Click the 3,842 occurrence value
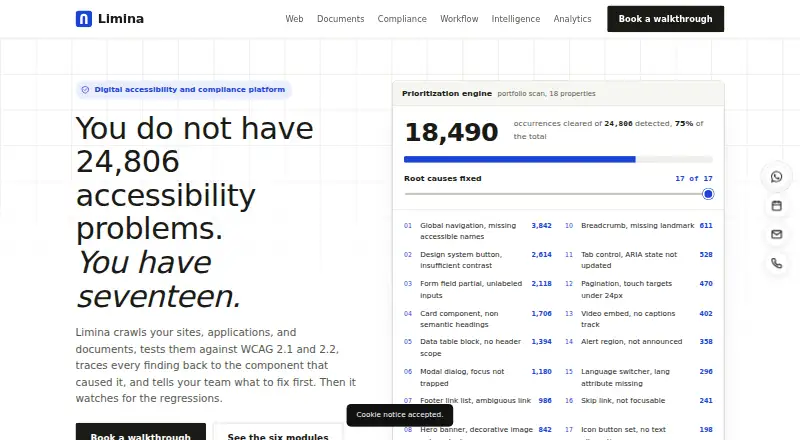The image size is (800, 440). [x=541, y=226]
